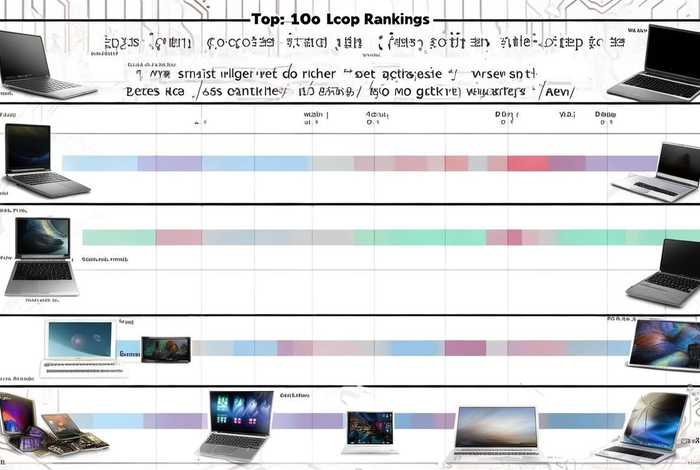Select the white laptop with teal screen

coord(83,348)
